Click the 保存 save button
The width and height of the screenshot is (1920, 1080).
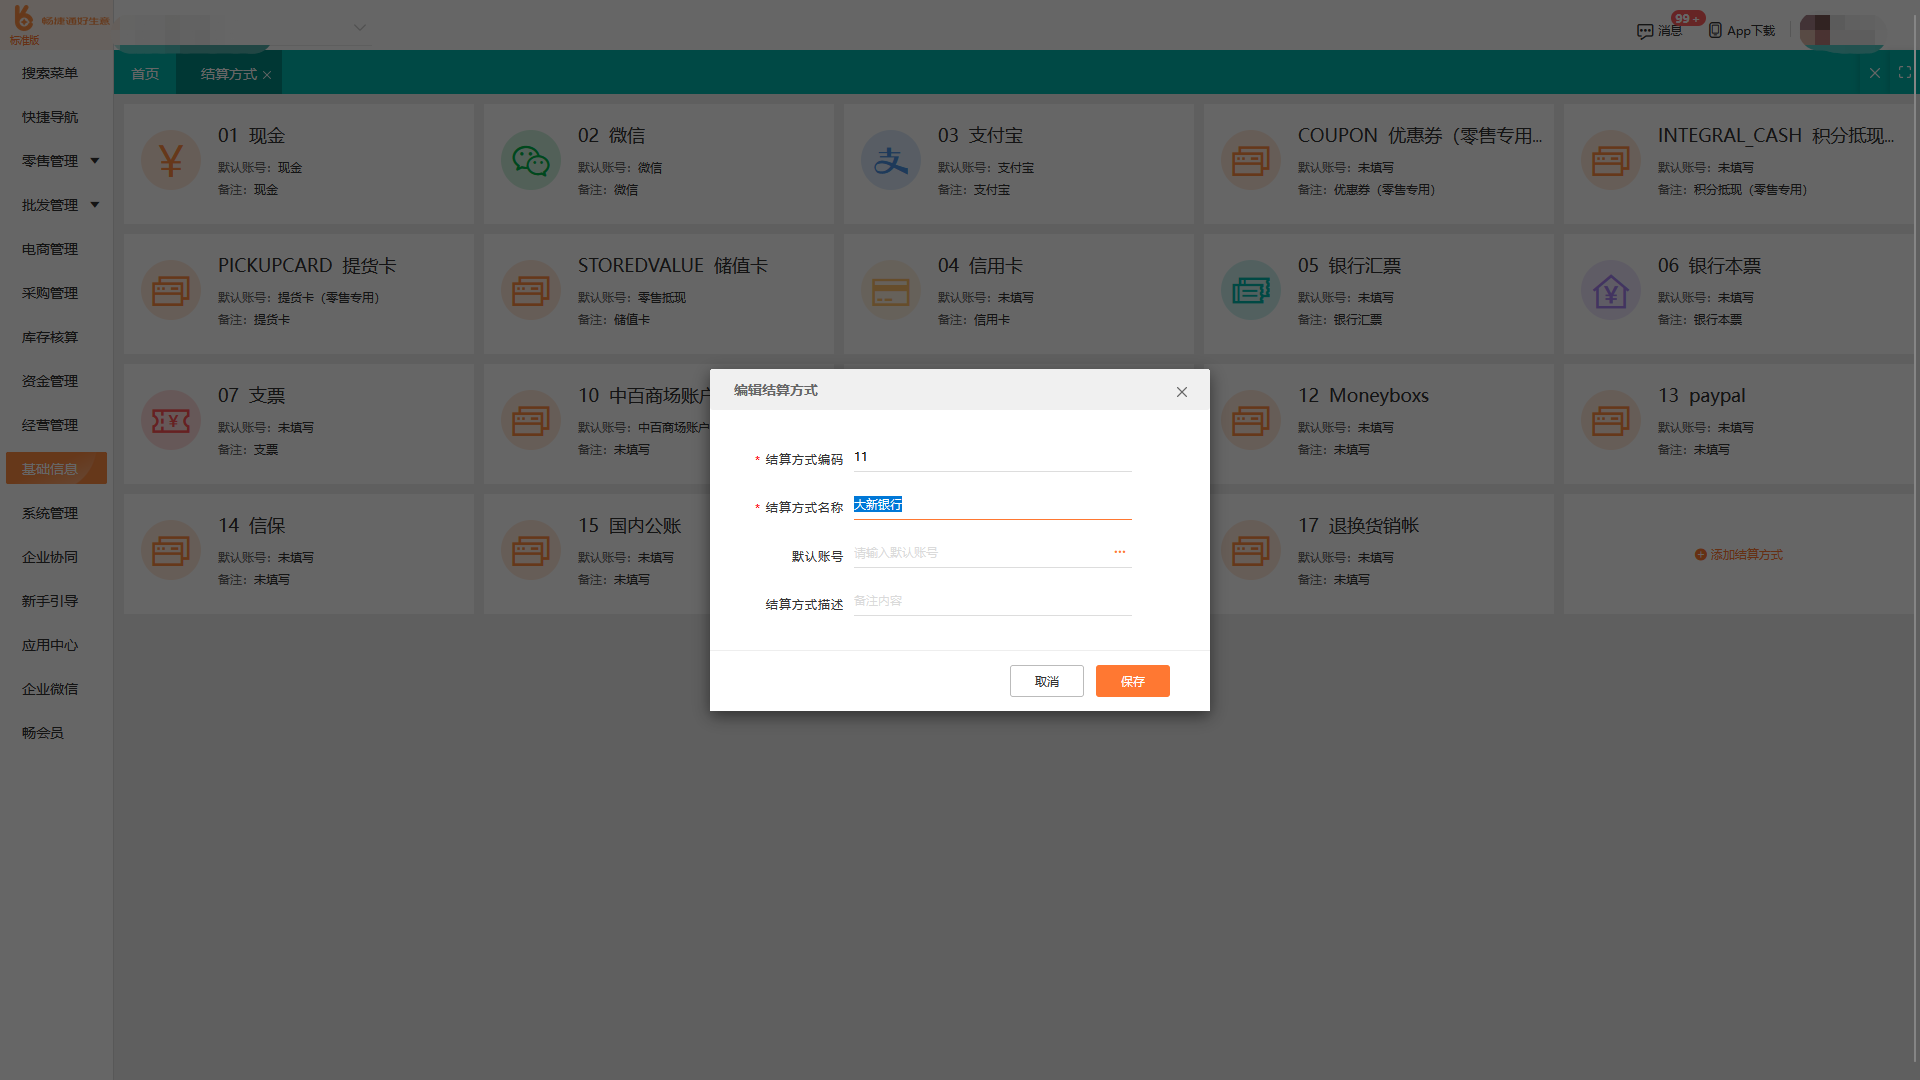coord(1131,680)
